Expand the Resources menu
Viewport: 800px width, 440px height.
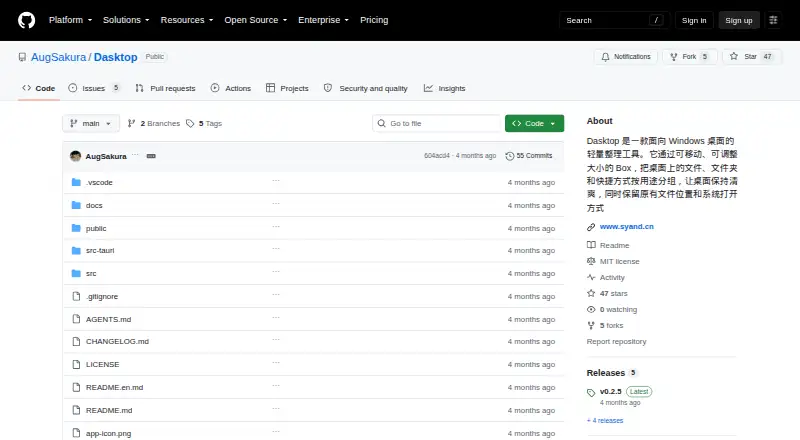[x=187, y=20]
